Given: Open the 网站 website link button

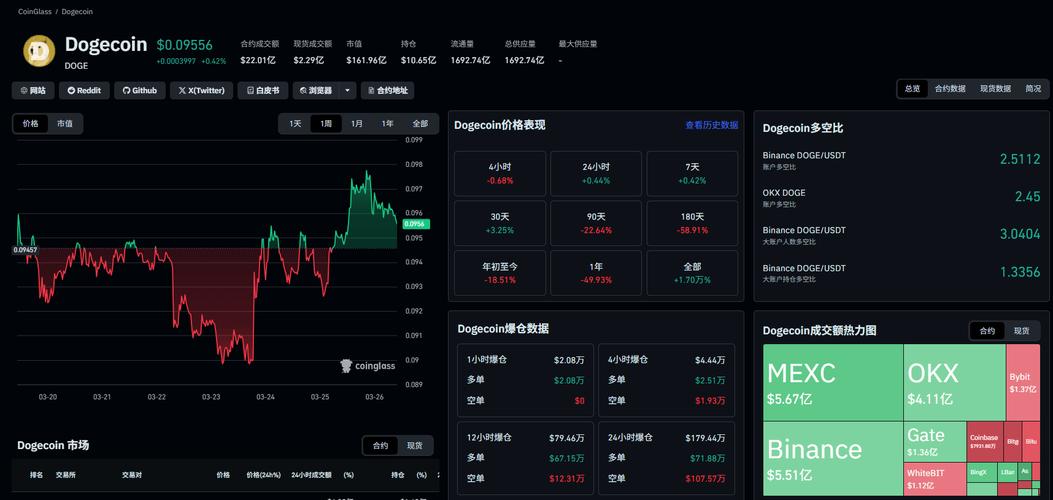Looking at the screenshot, I should pyautogui.click(x=33, y=90).
